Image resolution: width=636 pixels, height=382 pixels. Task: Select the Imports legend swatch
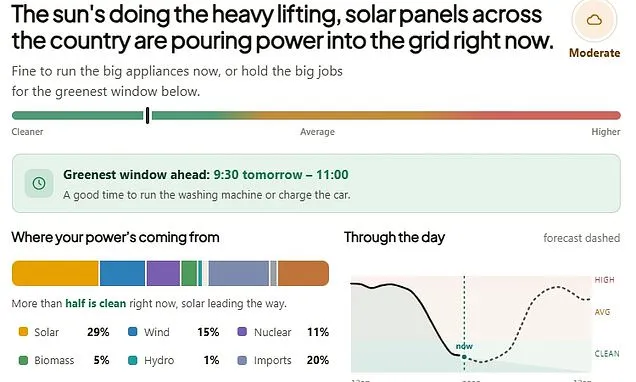click(x=242, y=360)
